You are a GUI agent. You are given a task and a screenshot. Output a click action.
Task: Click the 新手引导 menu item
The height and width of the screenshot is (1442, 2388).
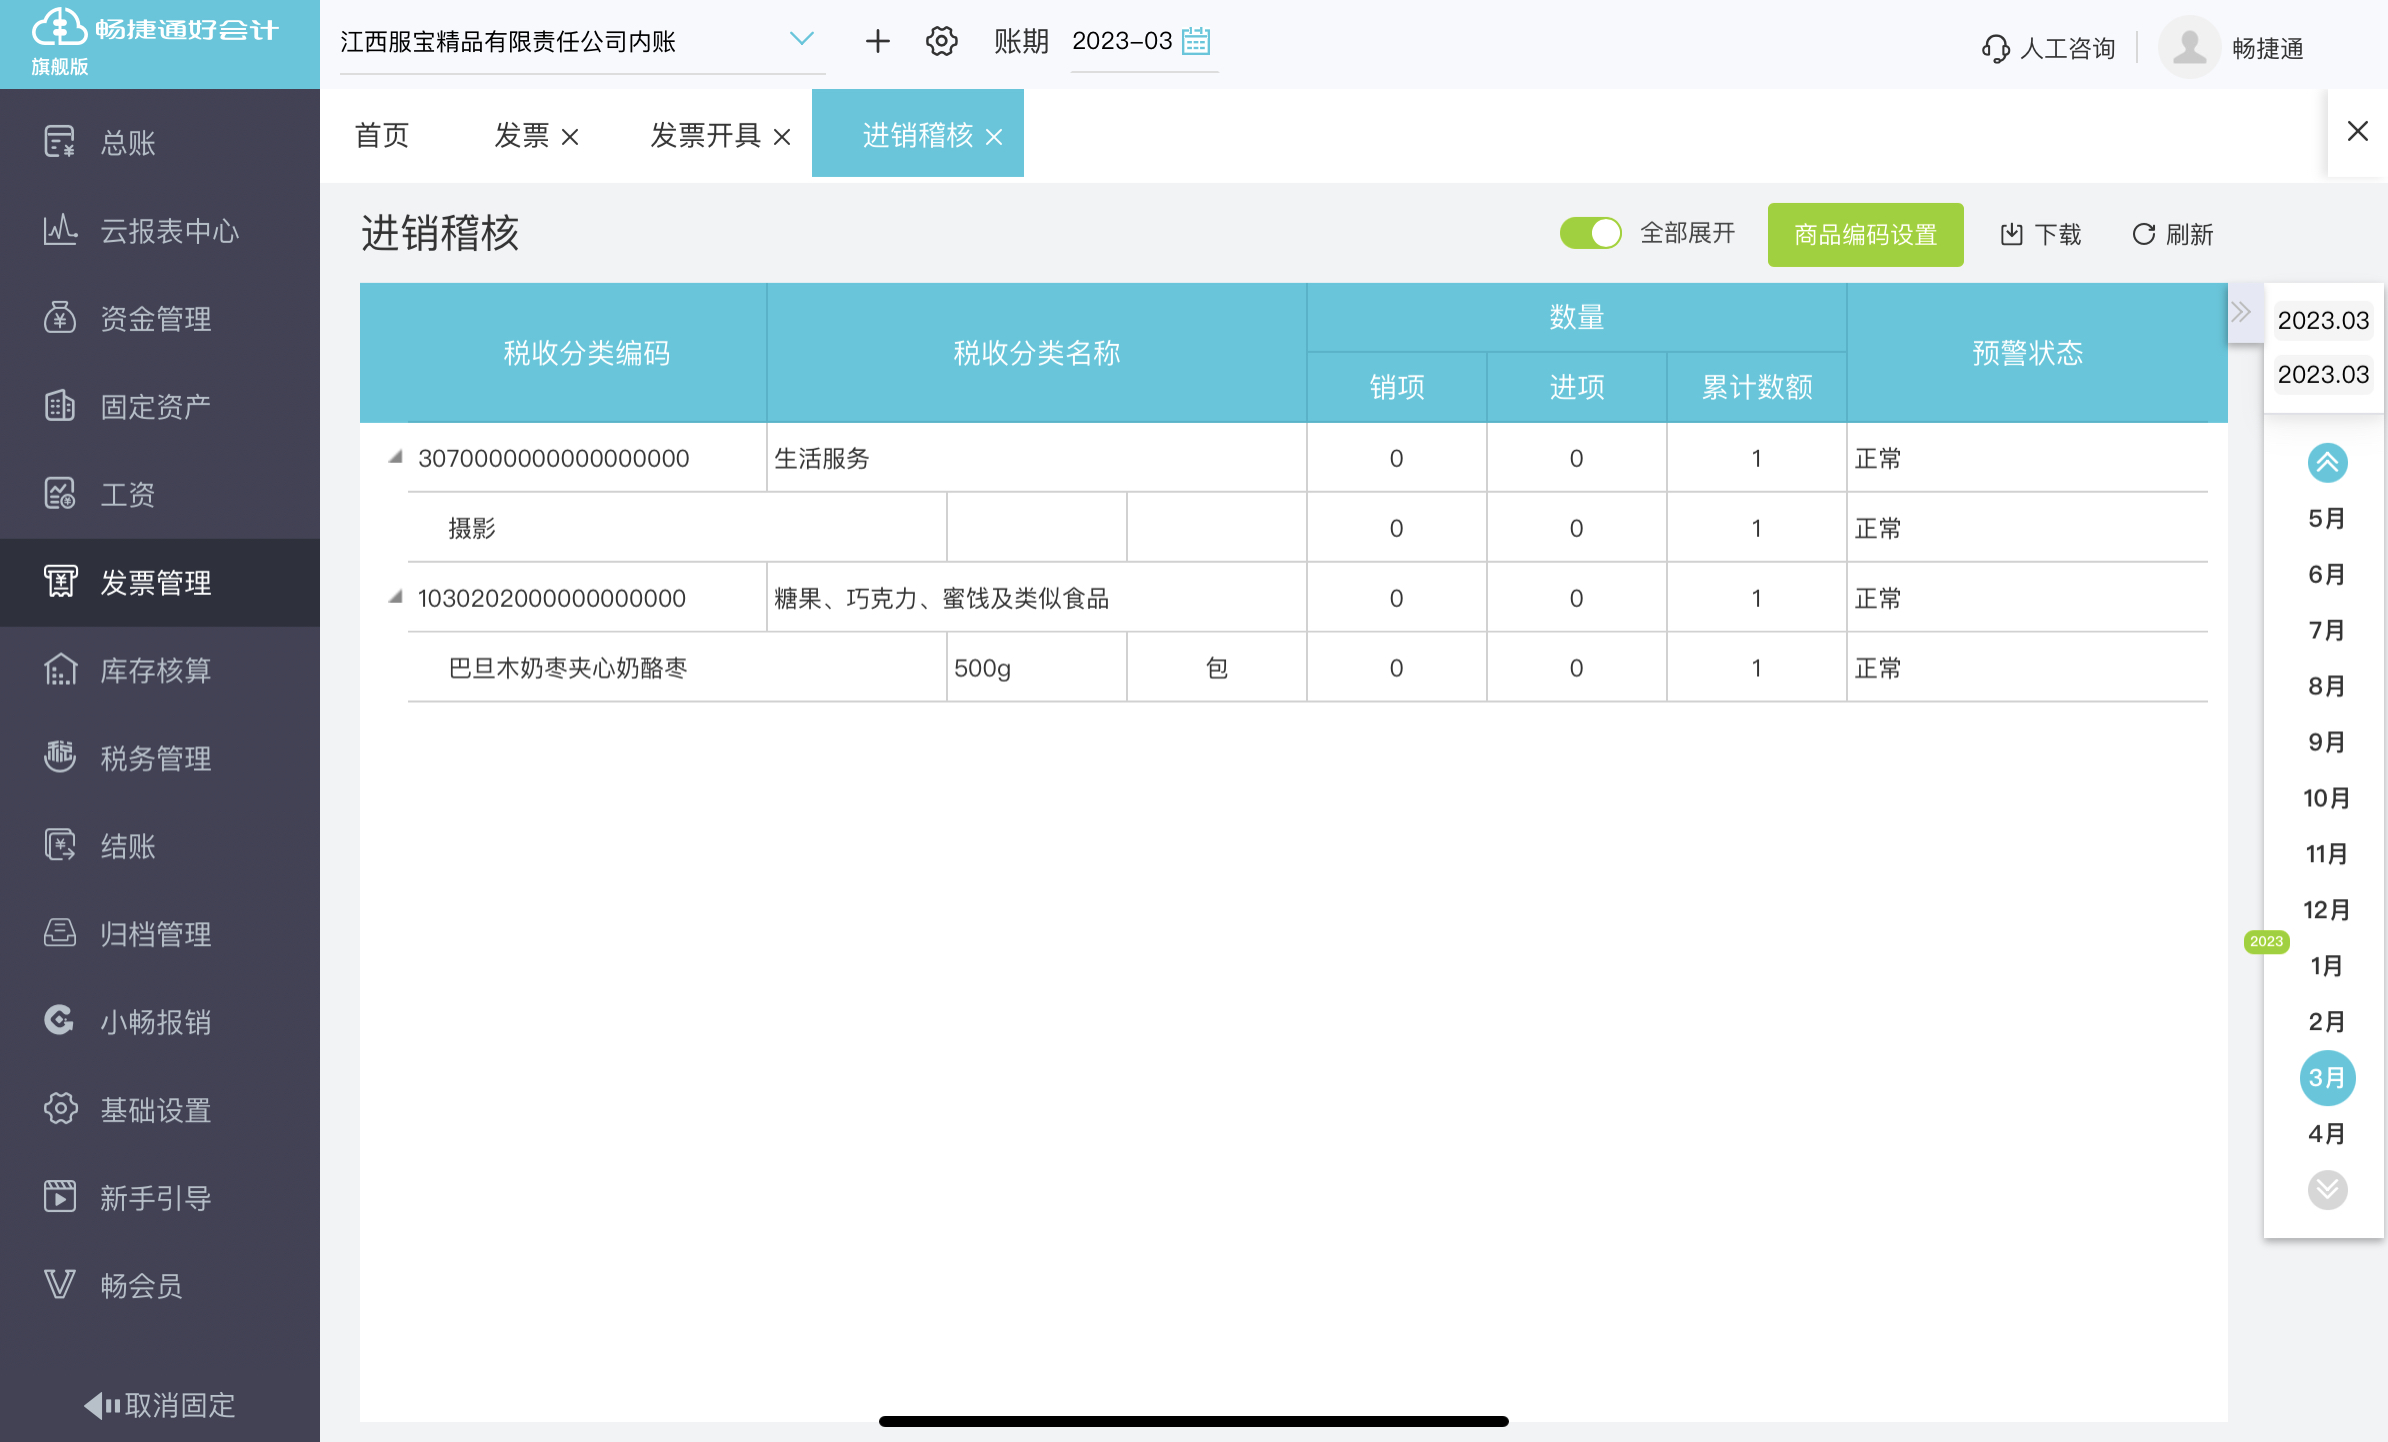[155, 1196]
